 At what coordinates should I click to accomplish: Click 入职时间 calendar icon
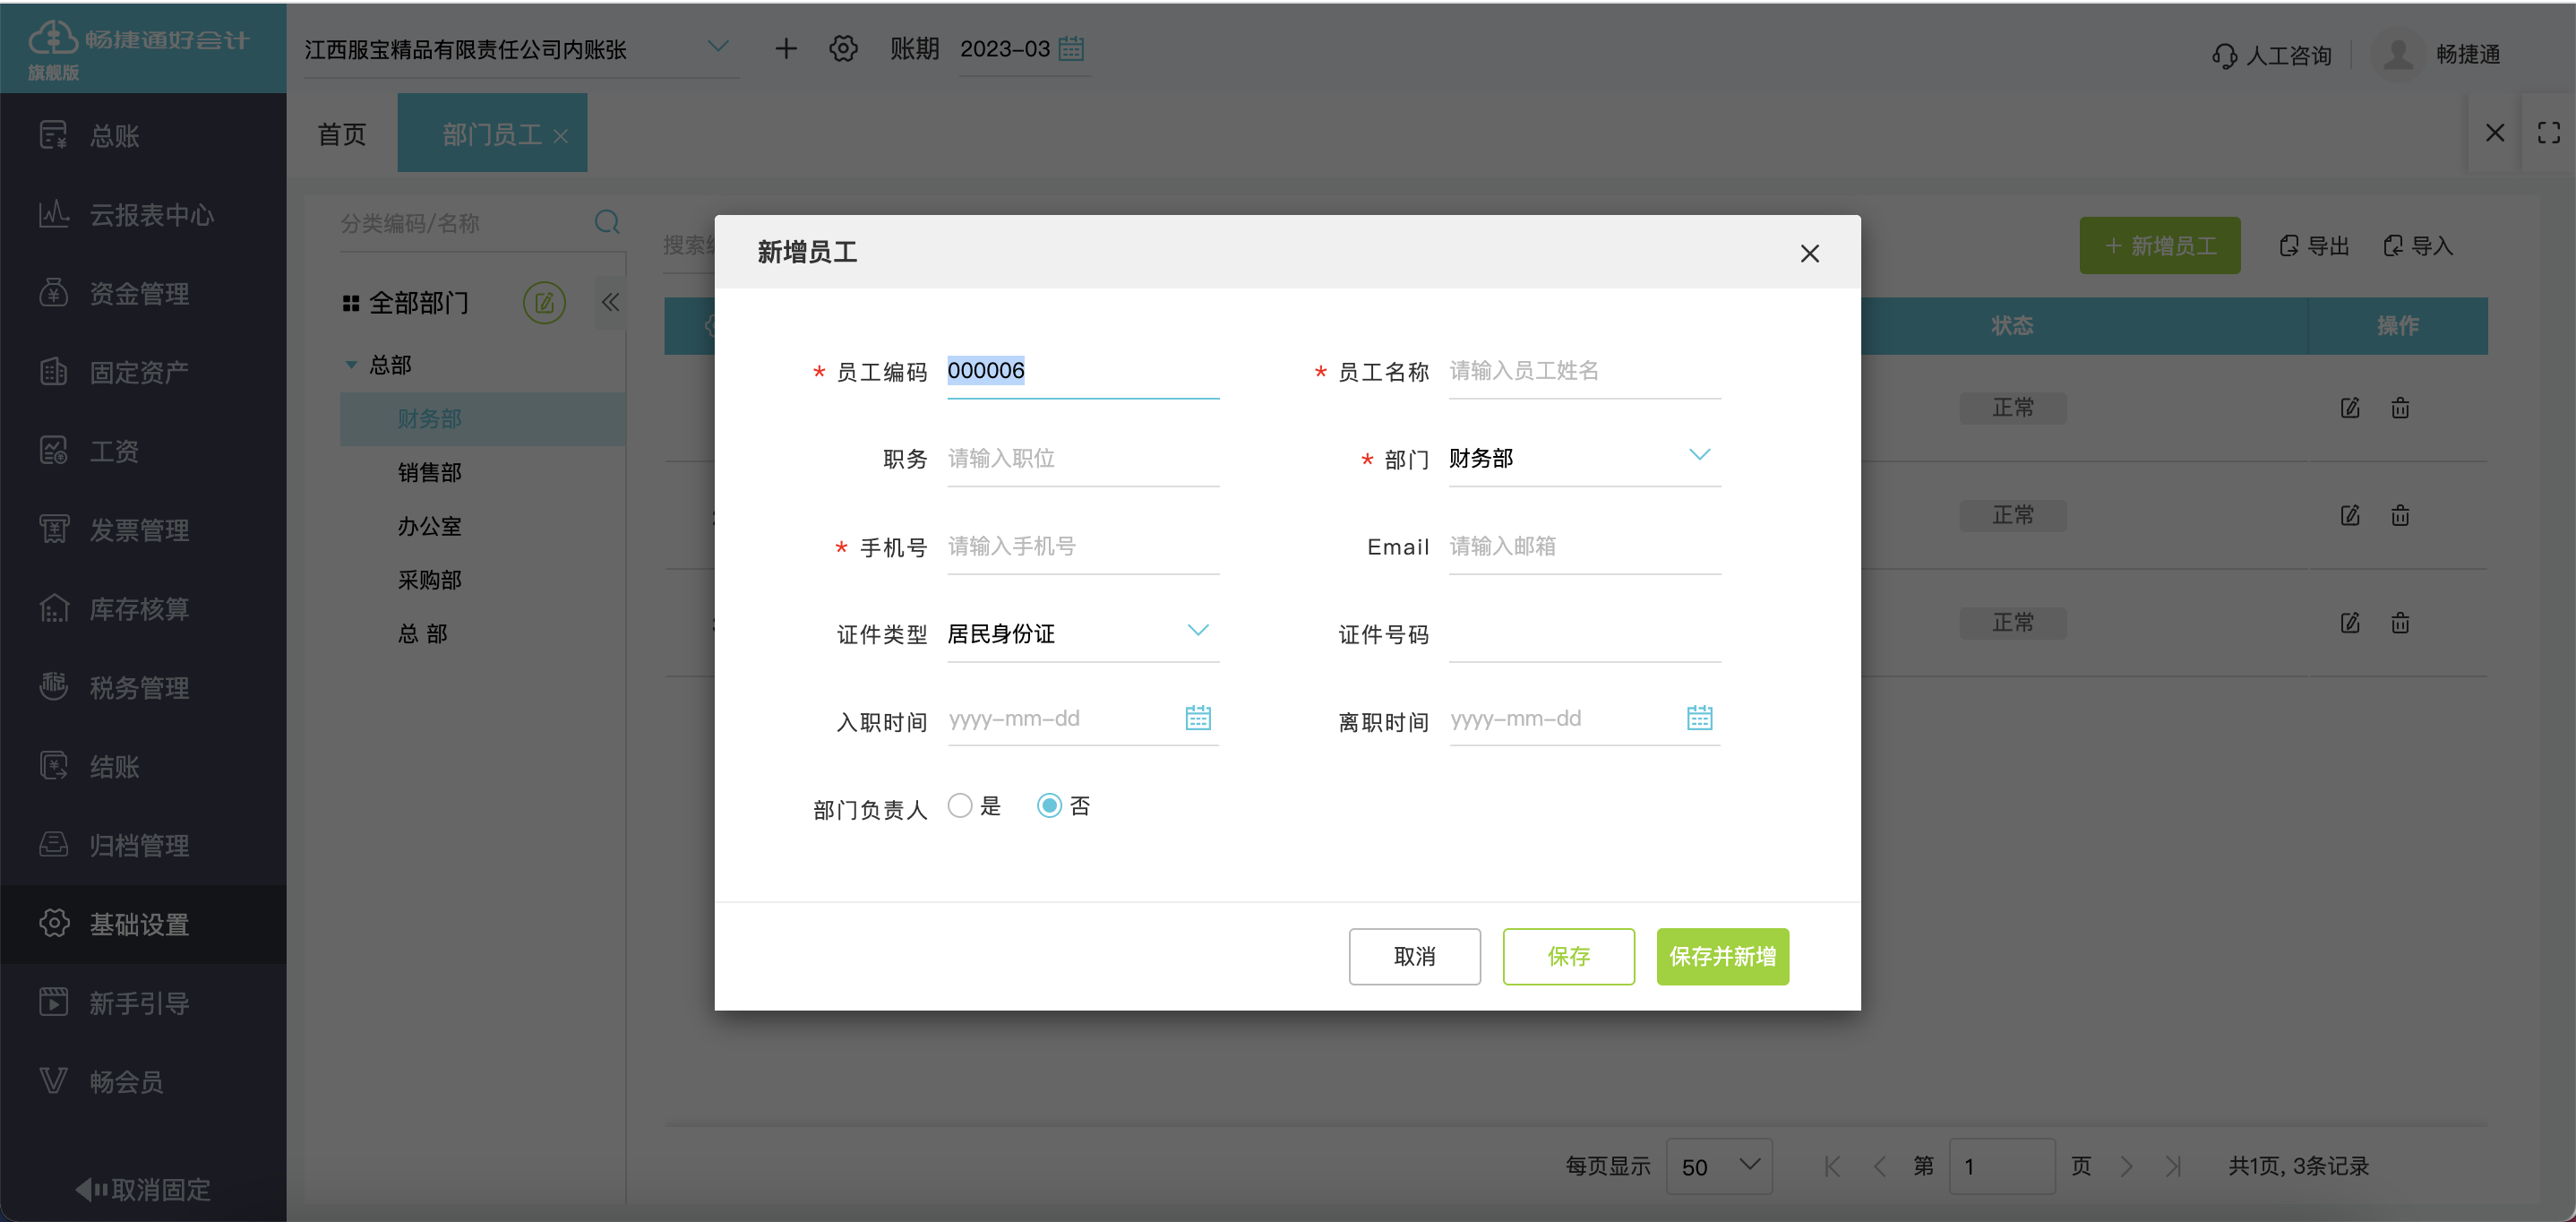coord(1201,718)
